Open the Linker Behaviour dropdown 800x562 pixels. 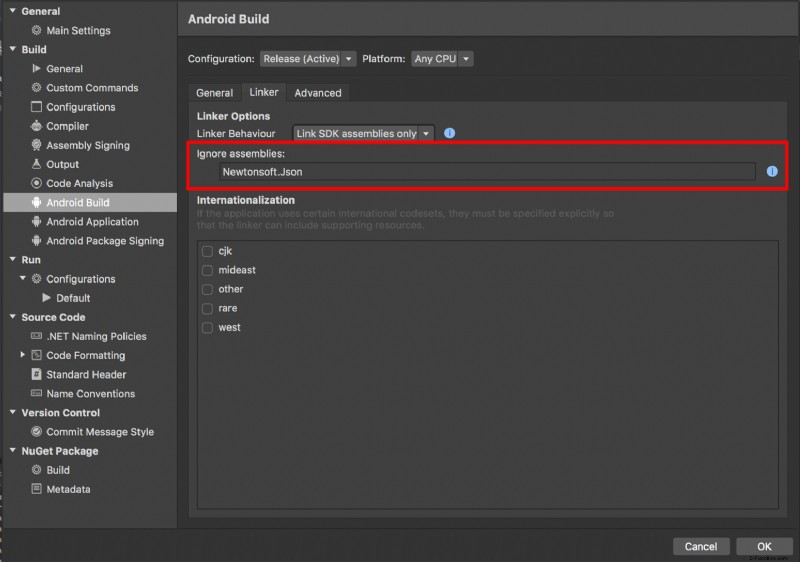(363, 133)
